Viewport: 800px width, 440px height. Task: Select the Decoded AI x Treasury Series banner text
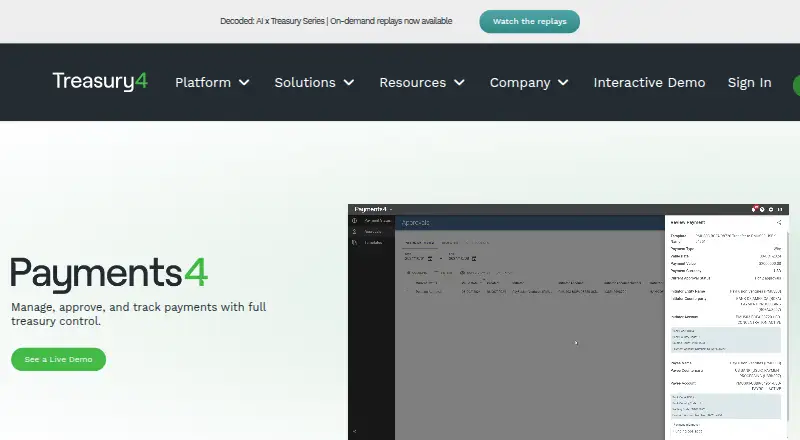pyautogui.click(x=336, y=21)
